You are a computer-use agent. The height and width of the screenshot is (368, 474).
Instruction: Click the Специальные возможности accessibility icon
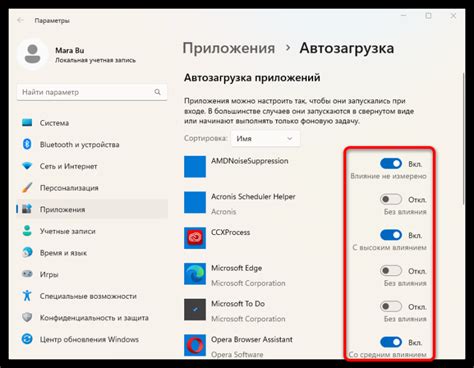click(x=27, y=296)
